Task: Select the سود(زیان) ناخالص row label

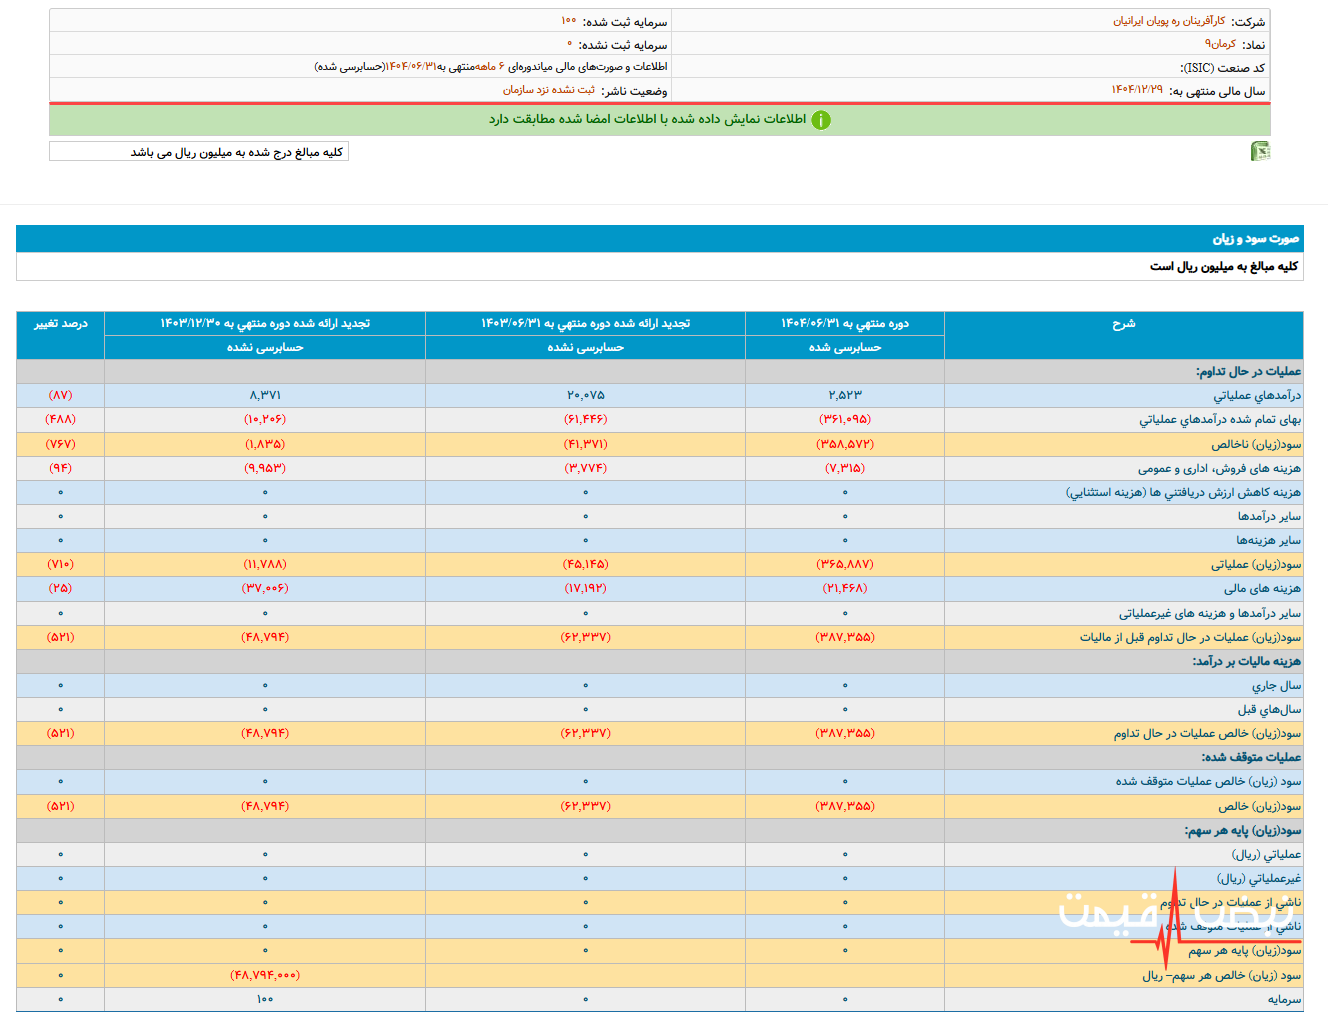Action: 1256,444
